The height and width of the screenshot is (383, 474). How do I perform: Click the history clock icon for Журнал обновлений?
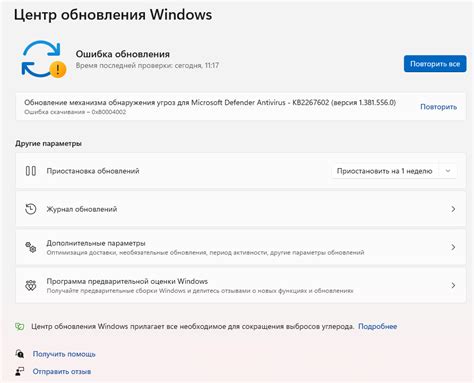click(31, 209)
